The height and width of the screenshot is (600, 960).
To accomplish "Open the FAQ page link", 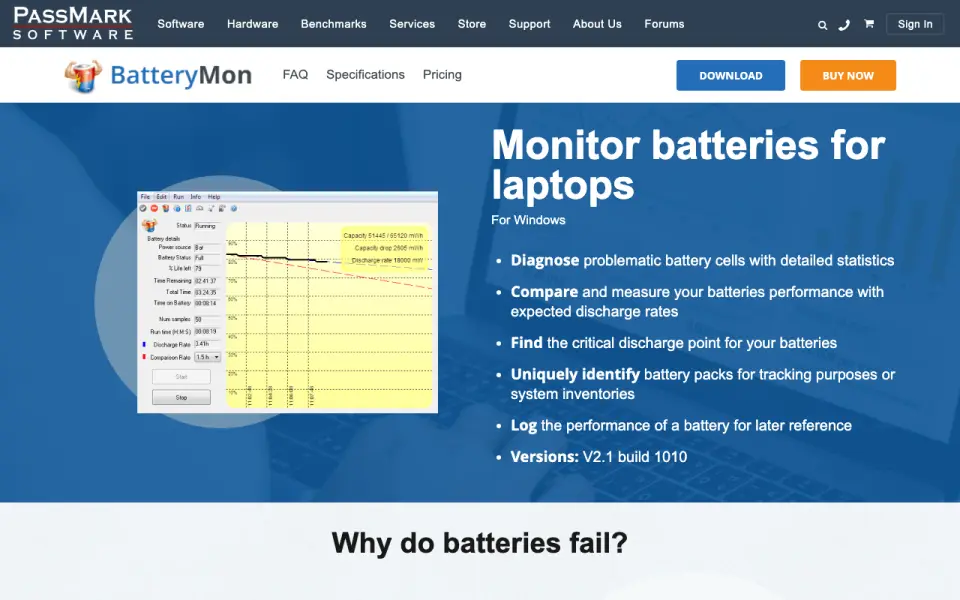I will (295, 75).
